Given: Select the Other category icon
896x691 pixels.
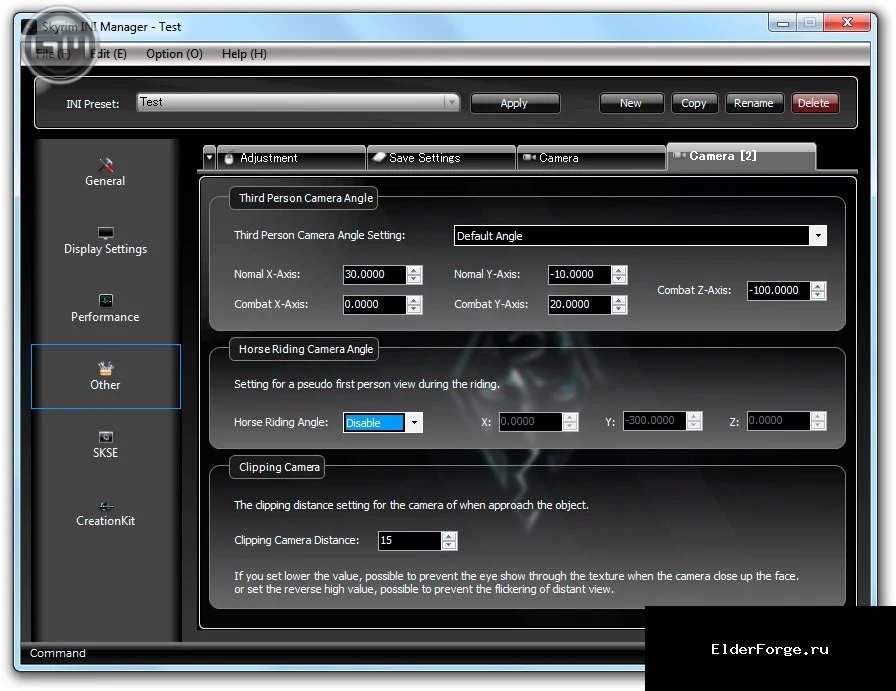Looking at the screenshot, I should [106, 369].
